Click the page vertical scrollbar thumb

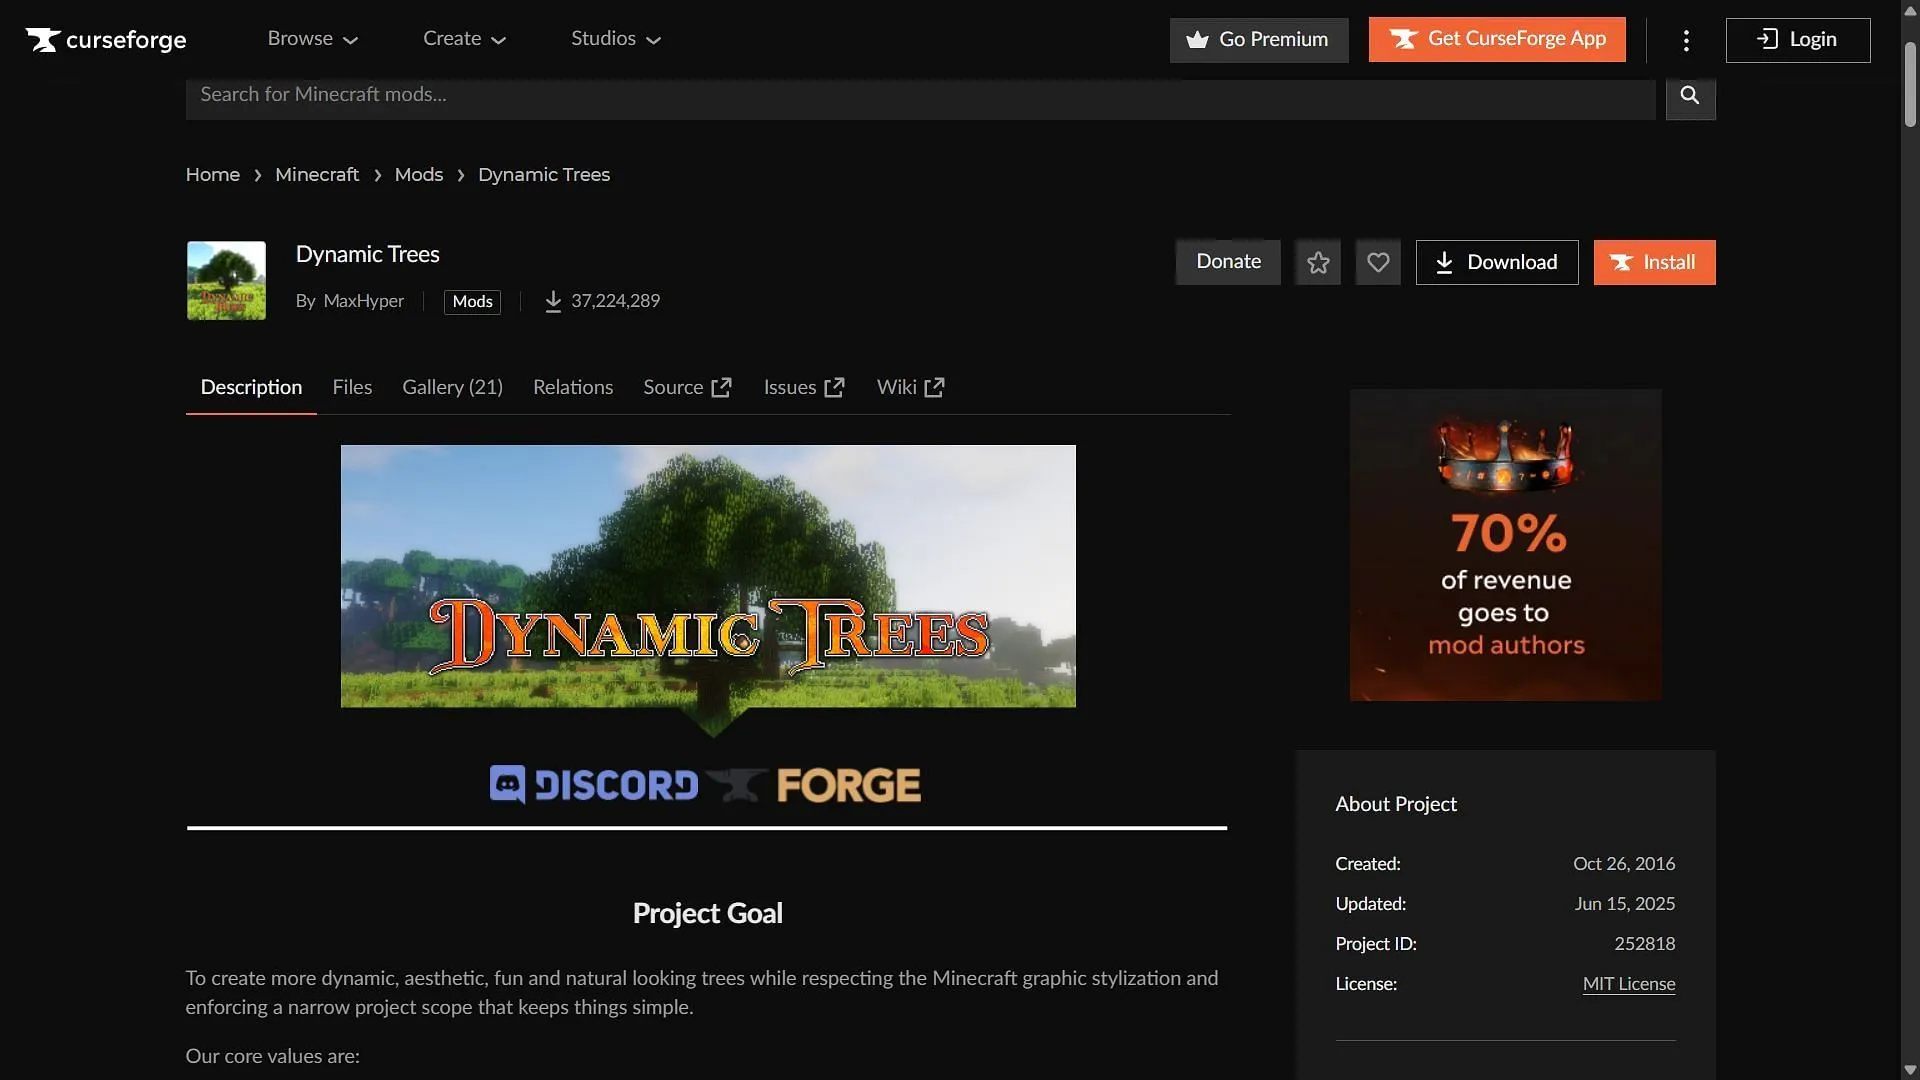point(1910,85)
